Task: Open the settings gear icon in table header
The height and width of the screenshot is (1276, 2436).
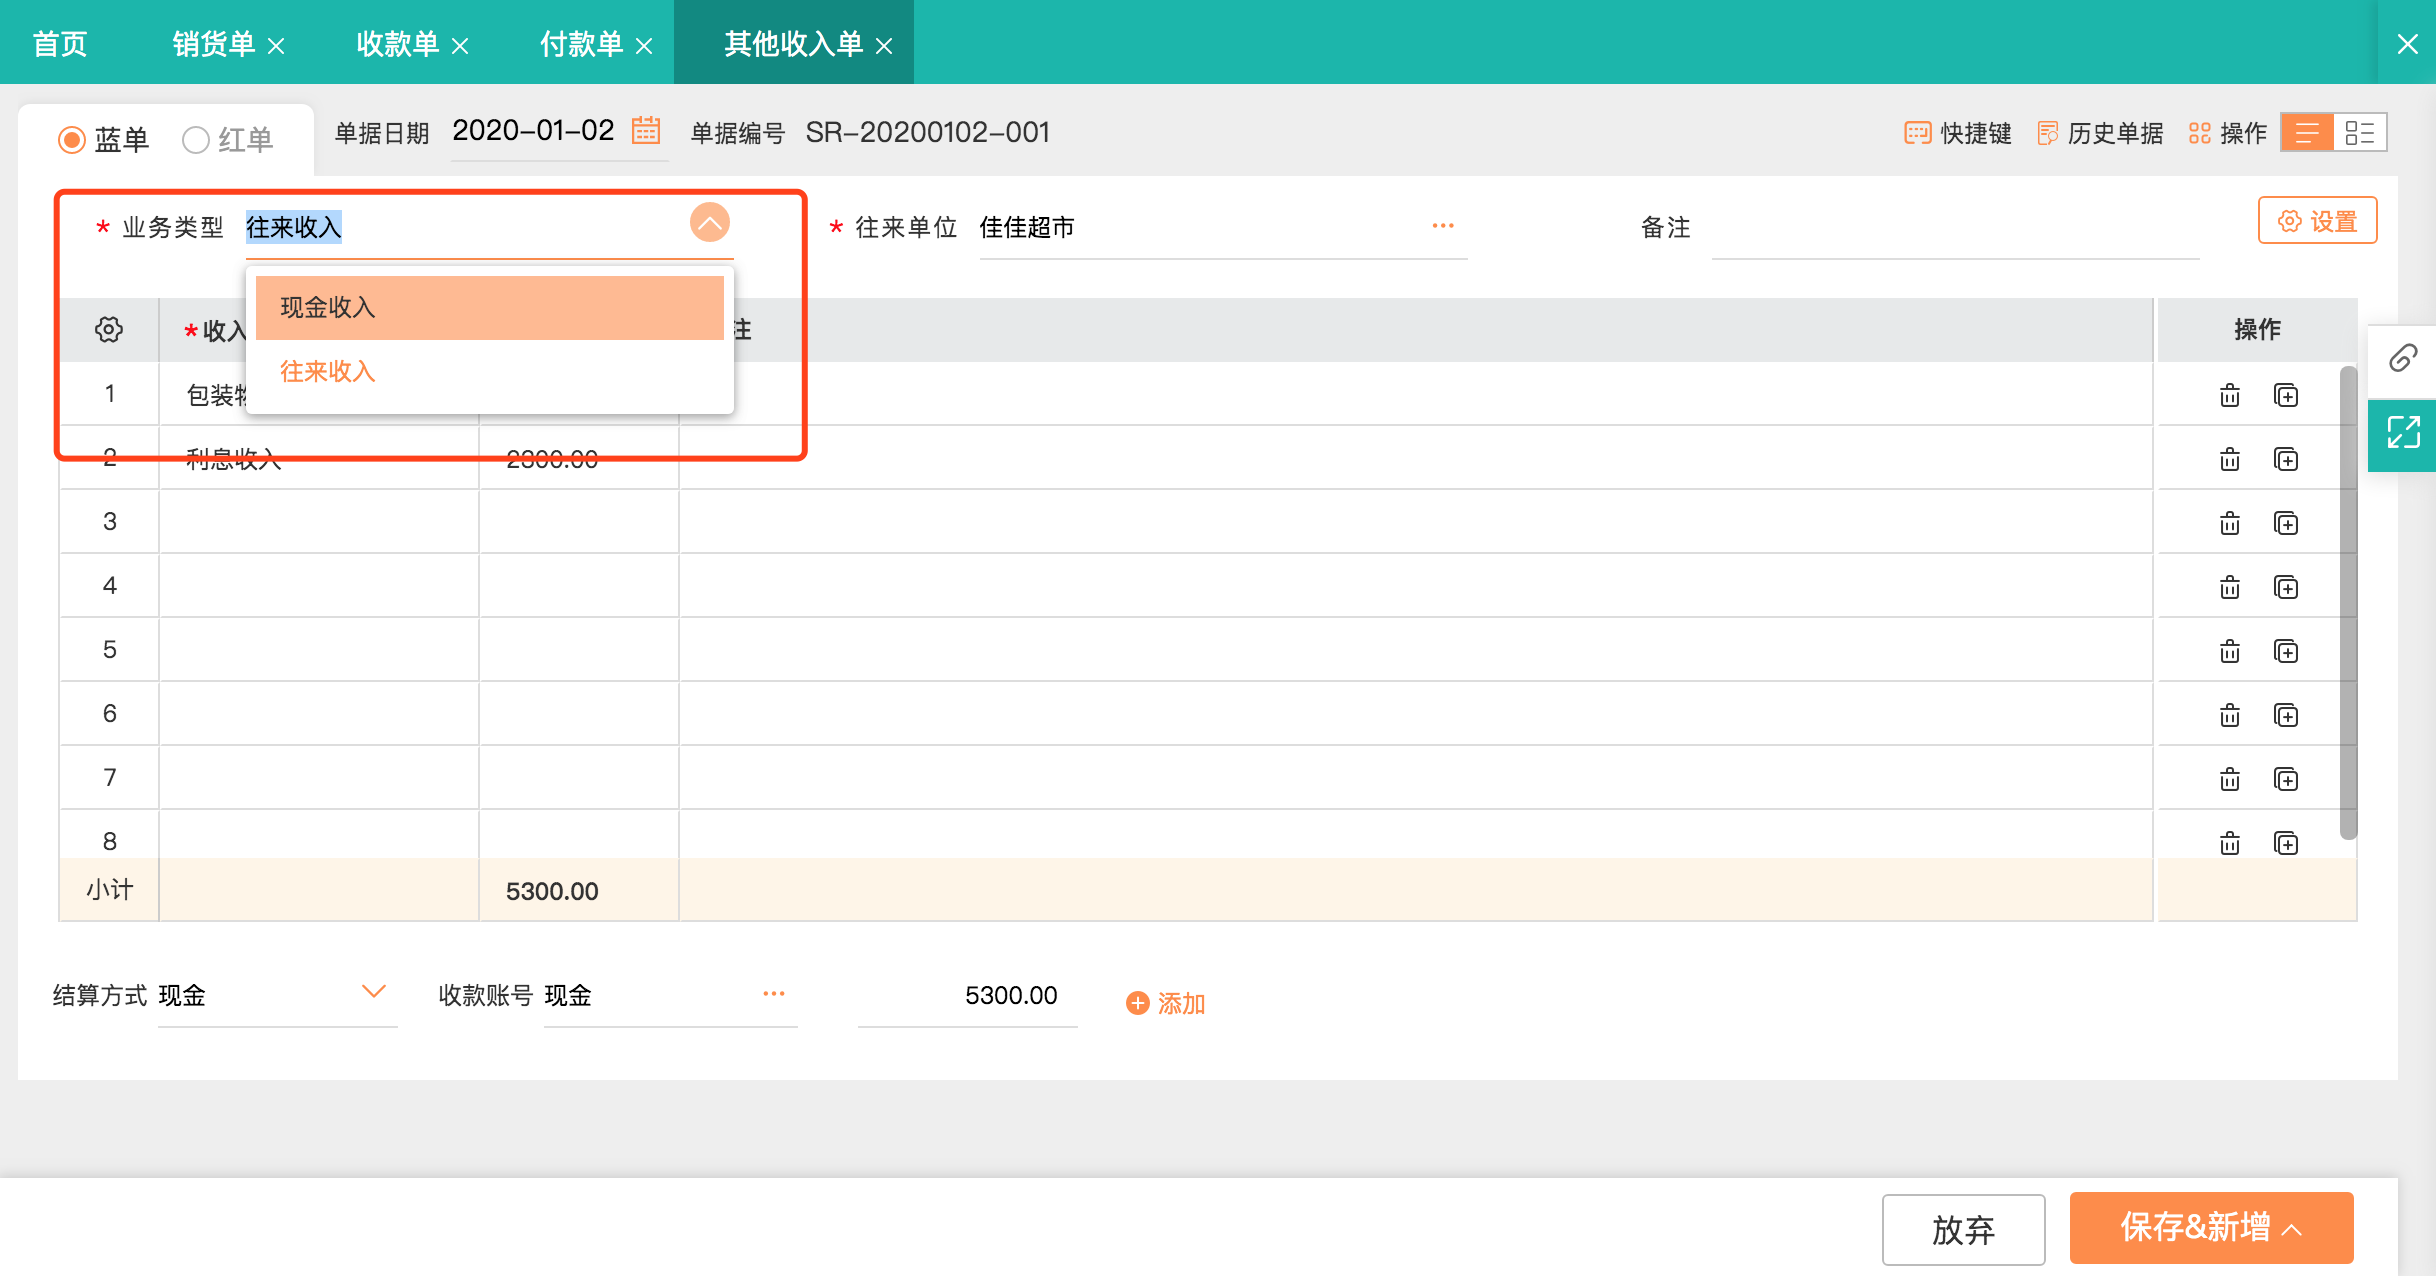Action: click(x=110, y=330)
